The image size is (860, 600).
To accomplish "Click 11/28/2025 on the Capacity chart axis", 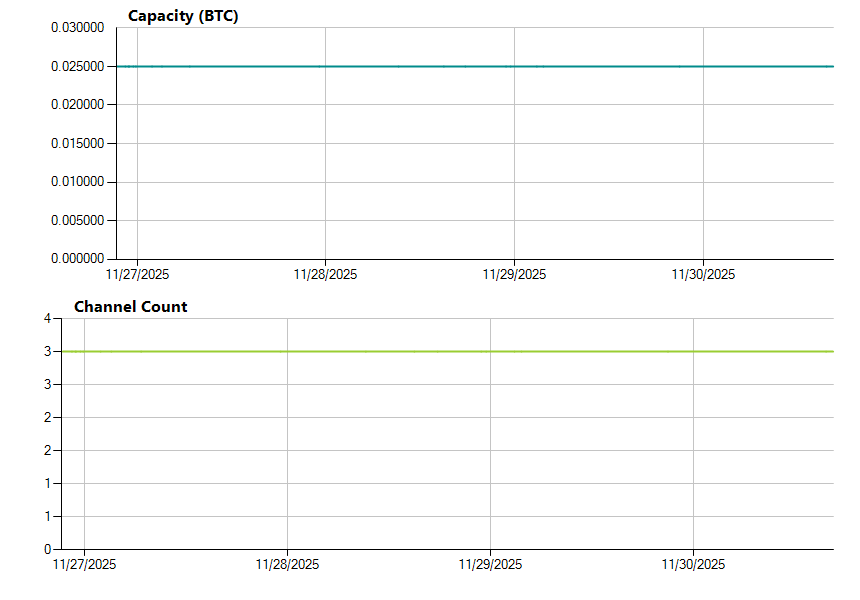I will pyautogui.click(x=325, y=274).
